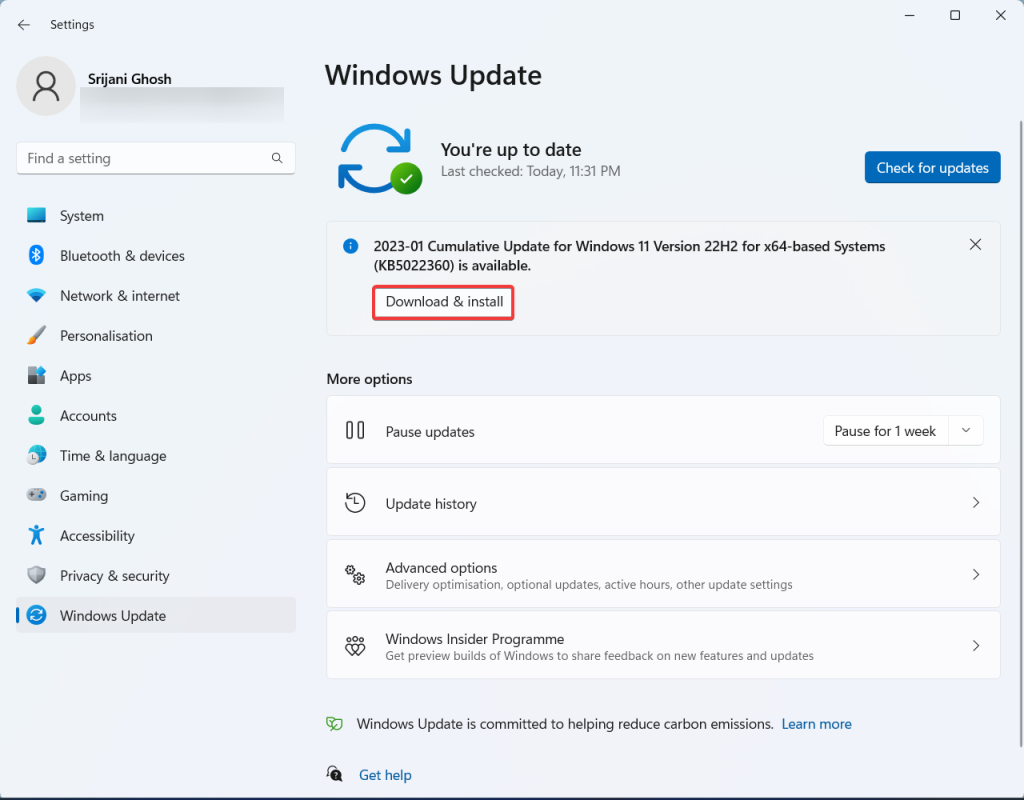Click the blue info icon beside KB5022360

[351, 246]
